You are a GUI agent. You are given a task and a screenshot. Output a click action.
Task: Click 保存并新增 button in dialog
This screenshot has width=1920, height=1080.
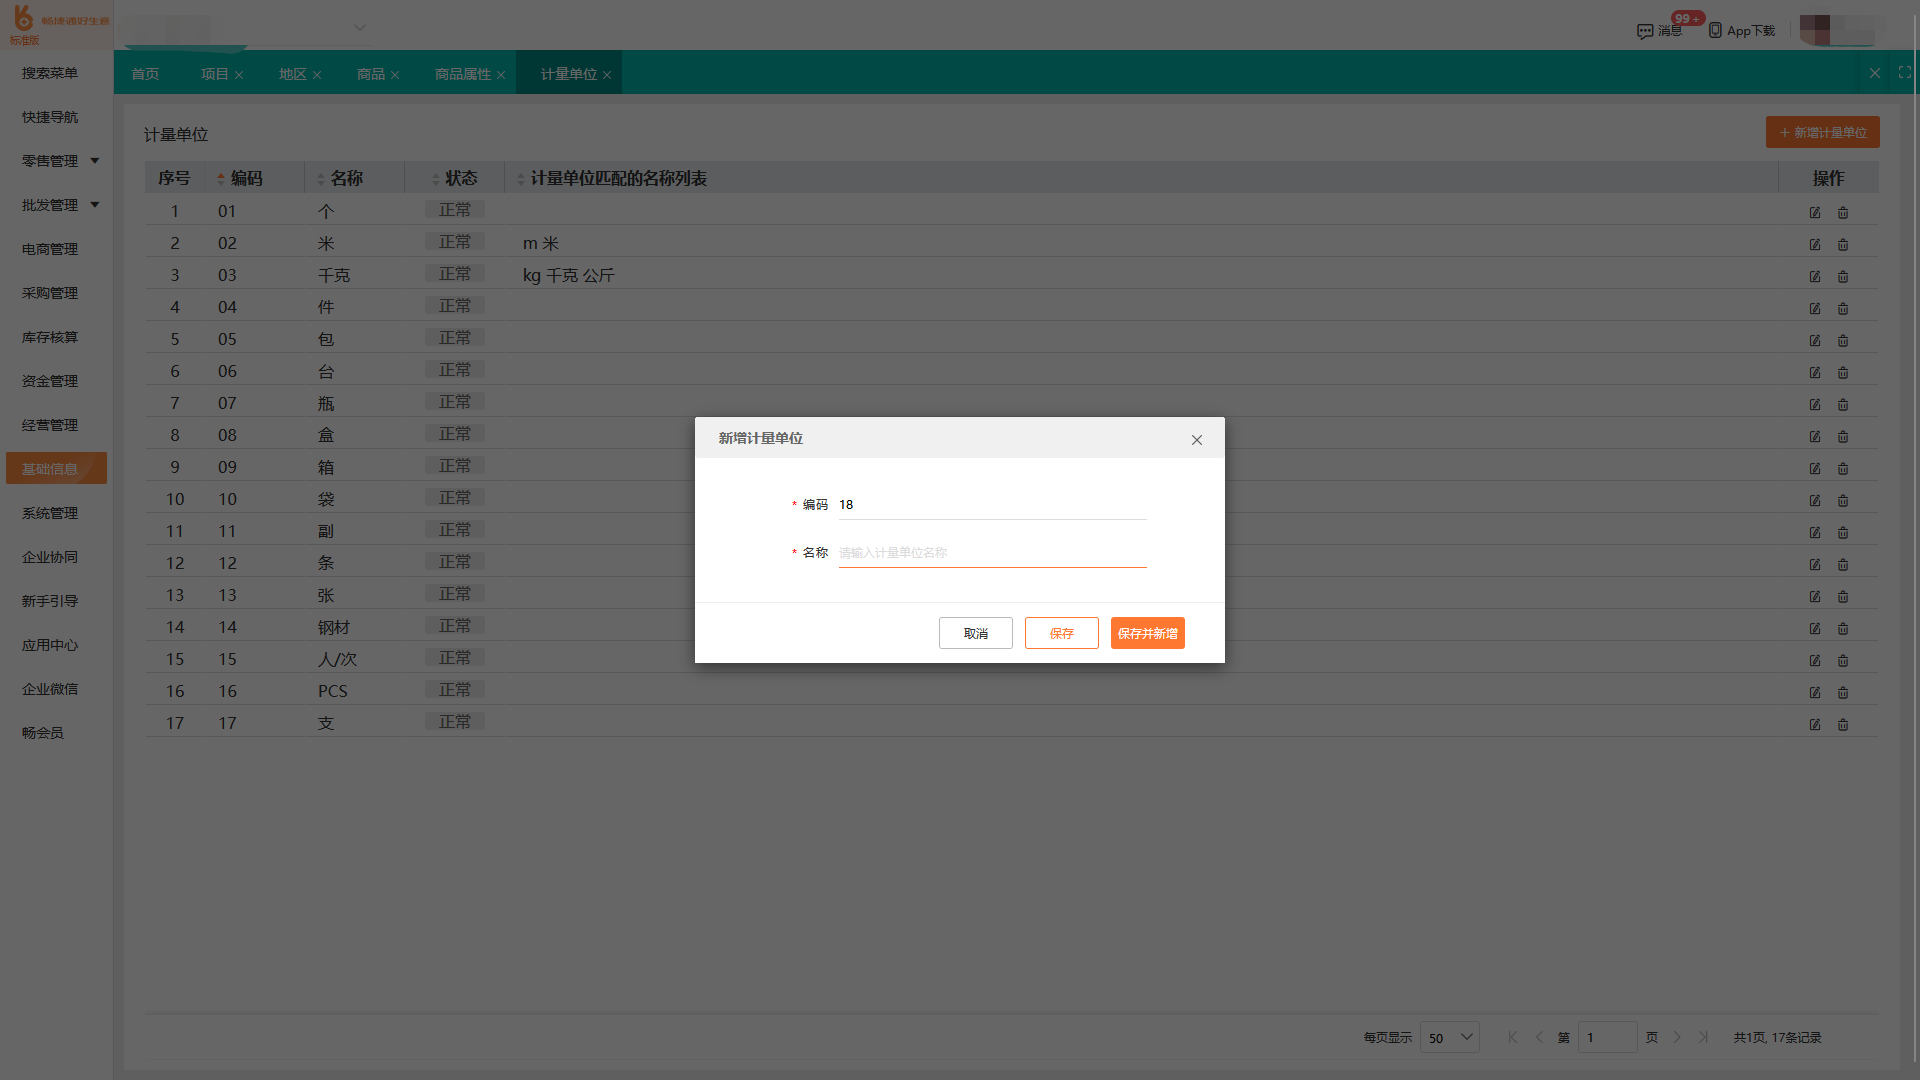tap(1146, 633)
